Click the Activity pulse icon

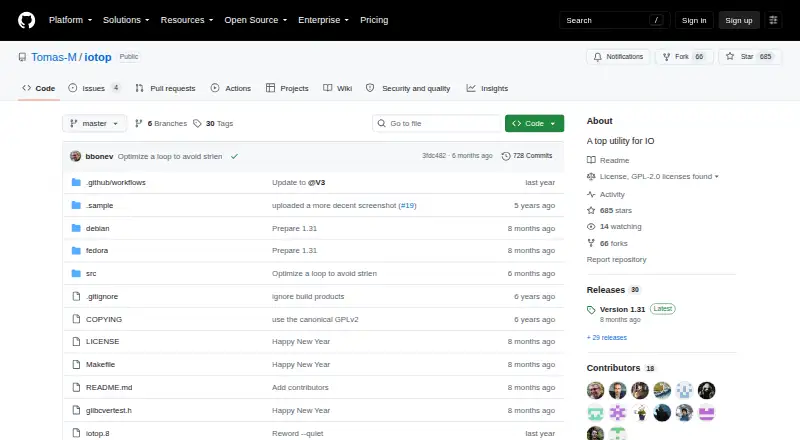[591, 194]
